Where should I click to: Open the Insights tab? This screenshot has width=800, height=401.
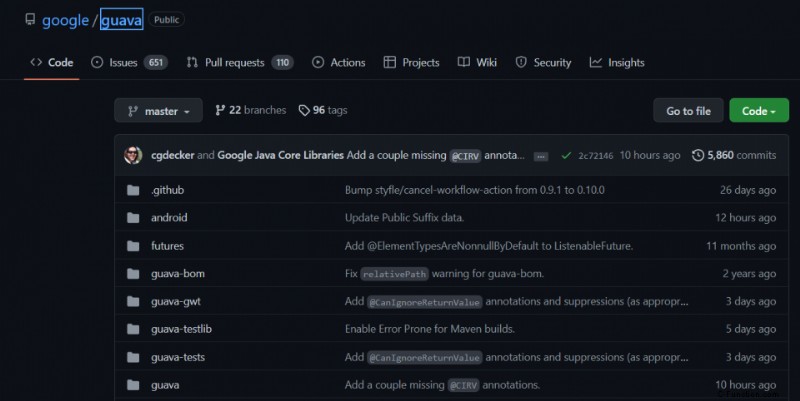(x=617, y=62)
